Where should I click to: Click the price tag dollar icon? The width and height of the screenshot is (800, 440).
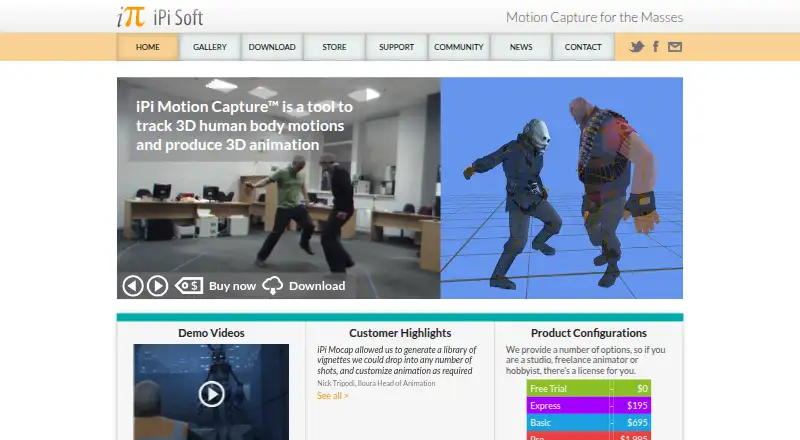(189, 286)
